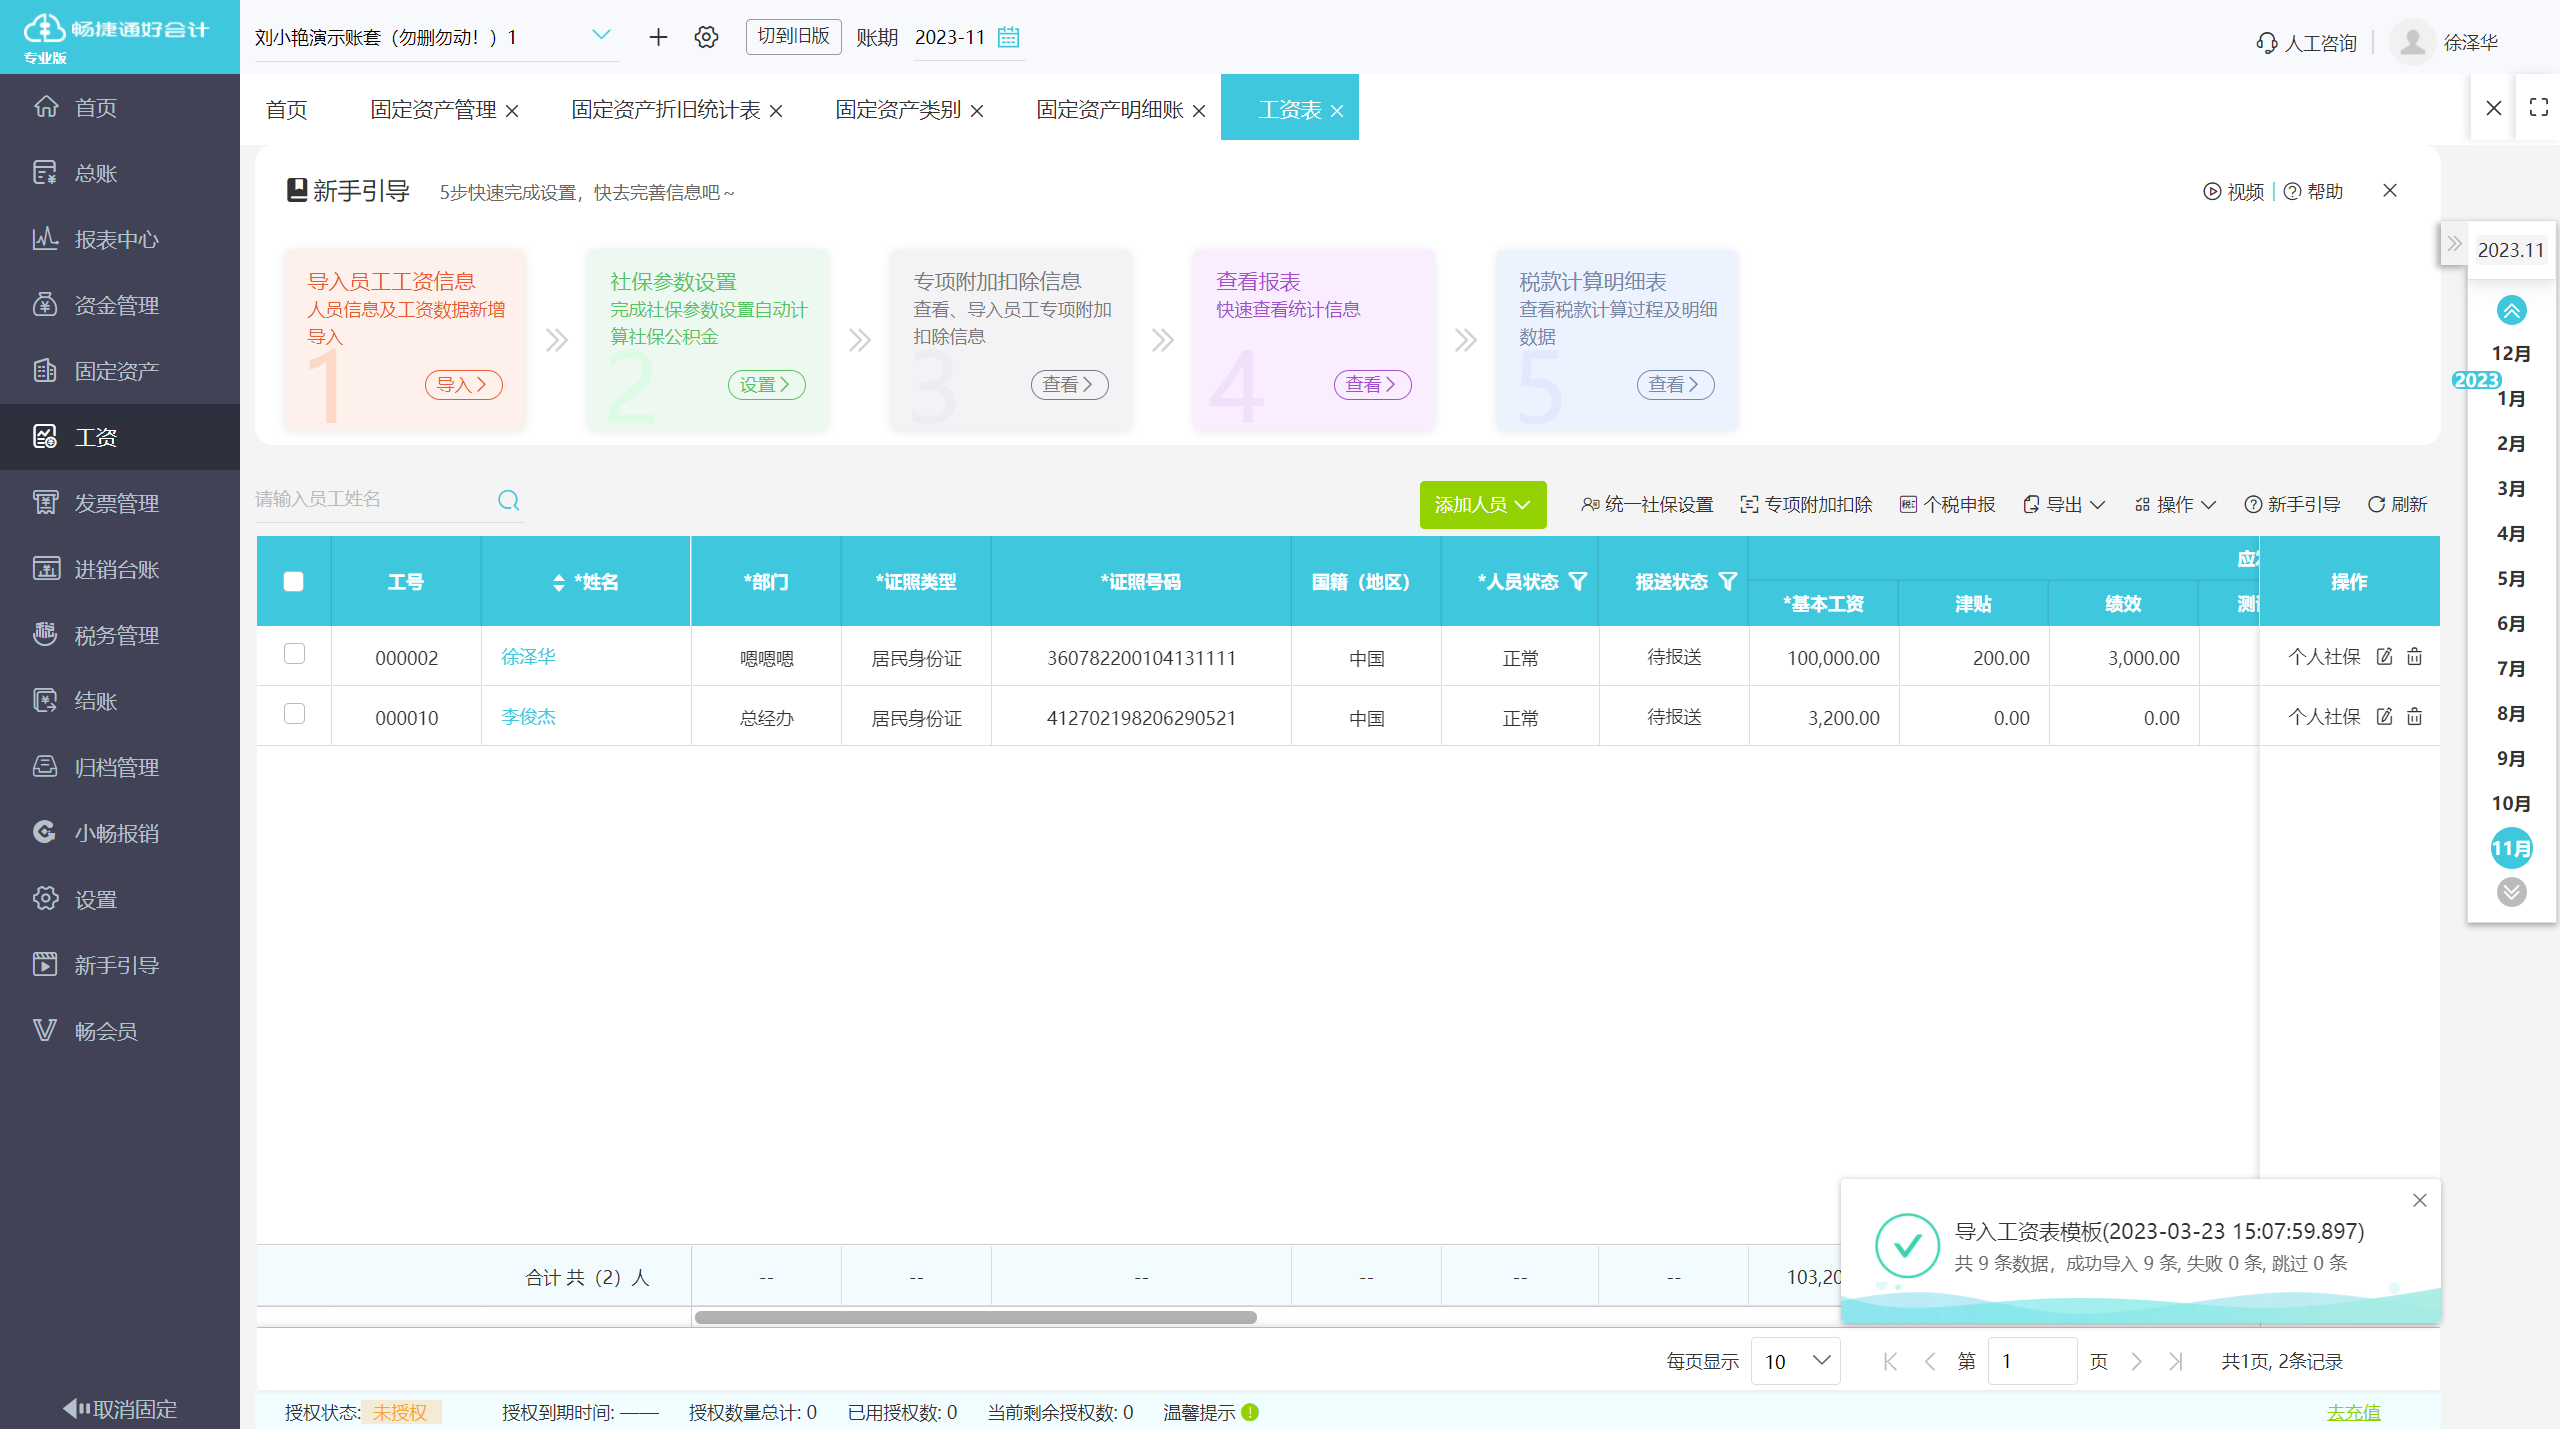Click the 导入 button in step 1
Viewport: 2560px width, 1429px height.
point(461,385)
